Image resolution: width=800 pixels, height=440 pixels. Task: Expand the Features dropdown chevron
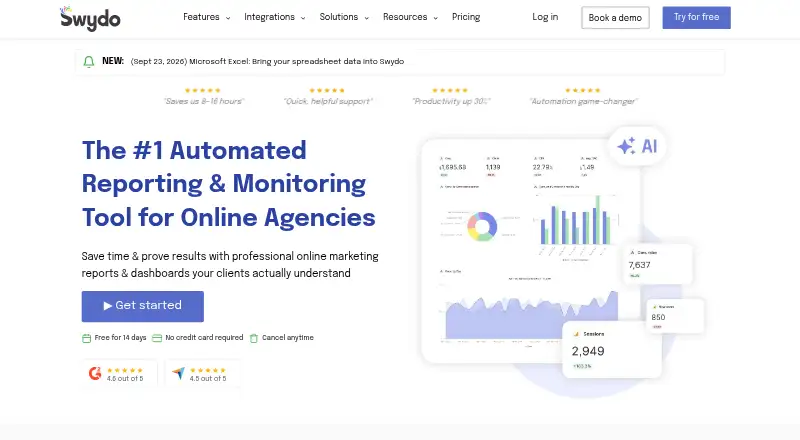click(x=228, y=18)
